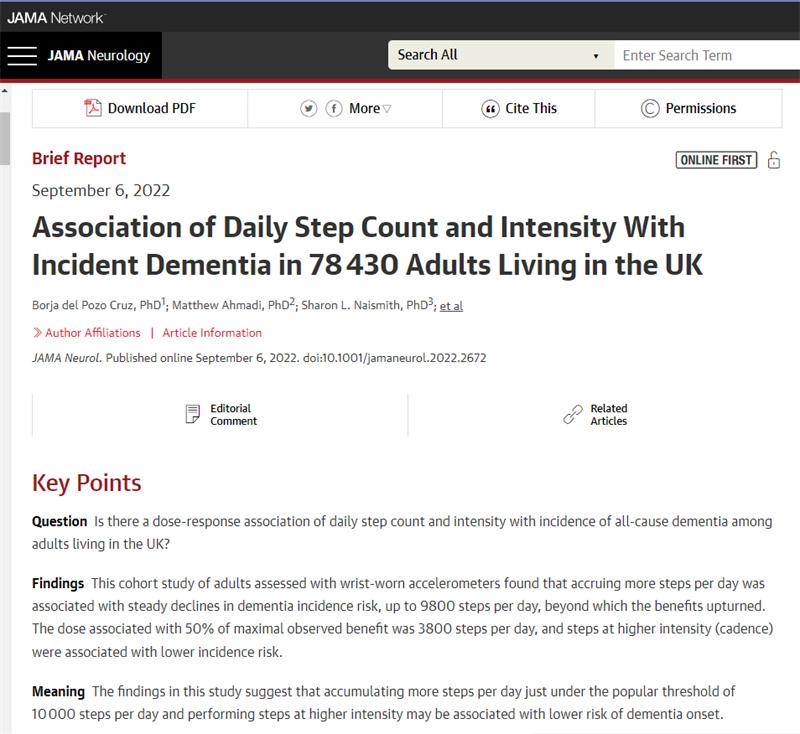Show all authors via et al link
Screen dimensions: 800x734
point(451,306)
